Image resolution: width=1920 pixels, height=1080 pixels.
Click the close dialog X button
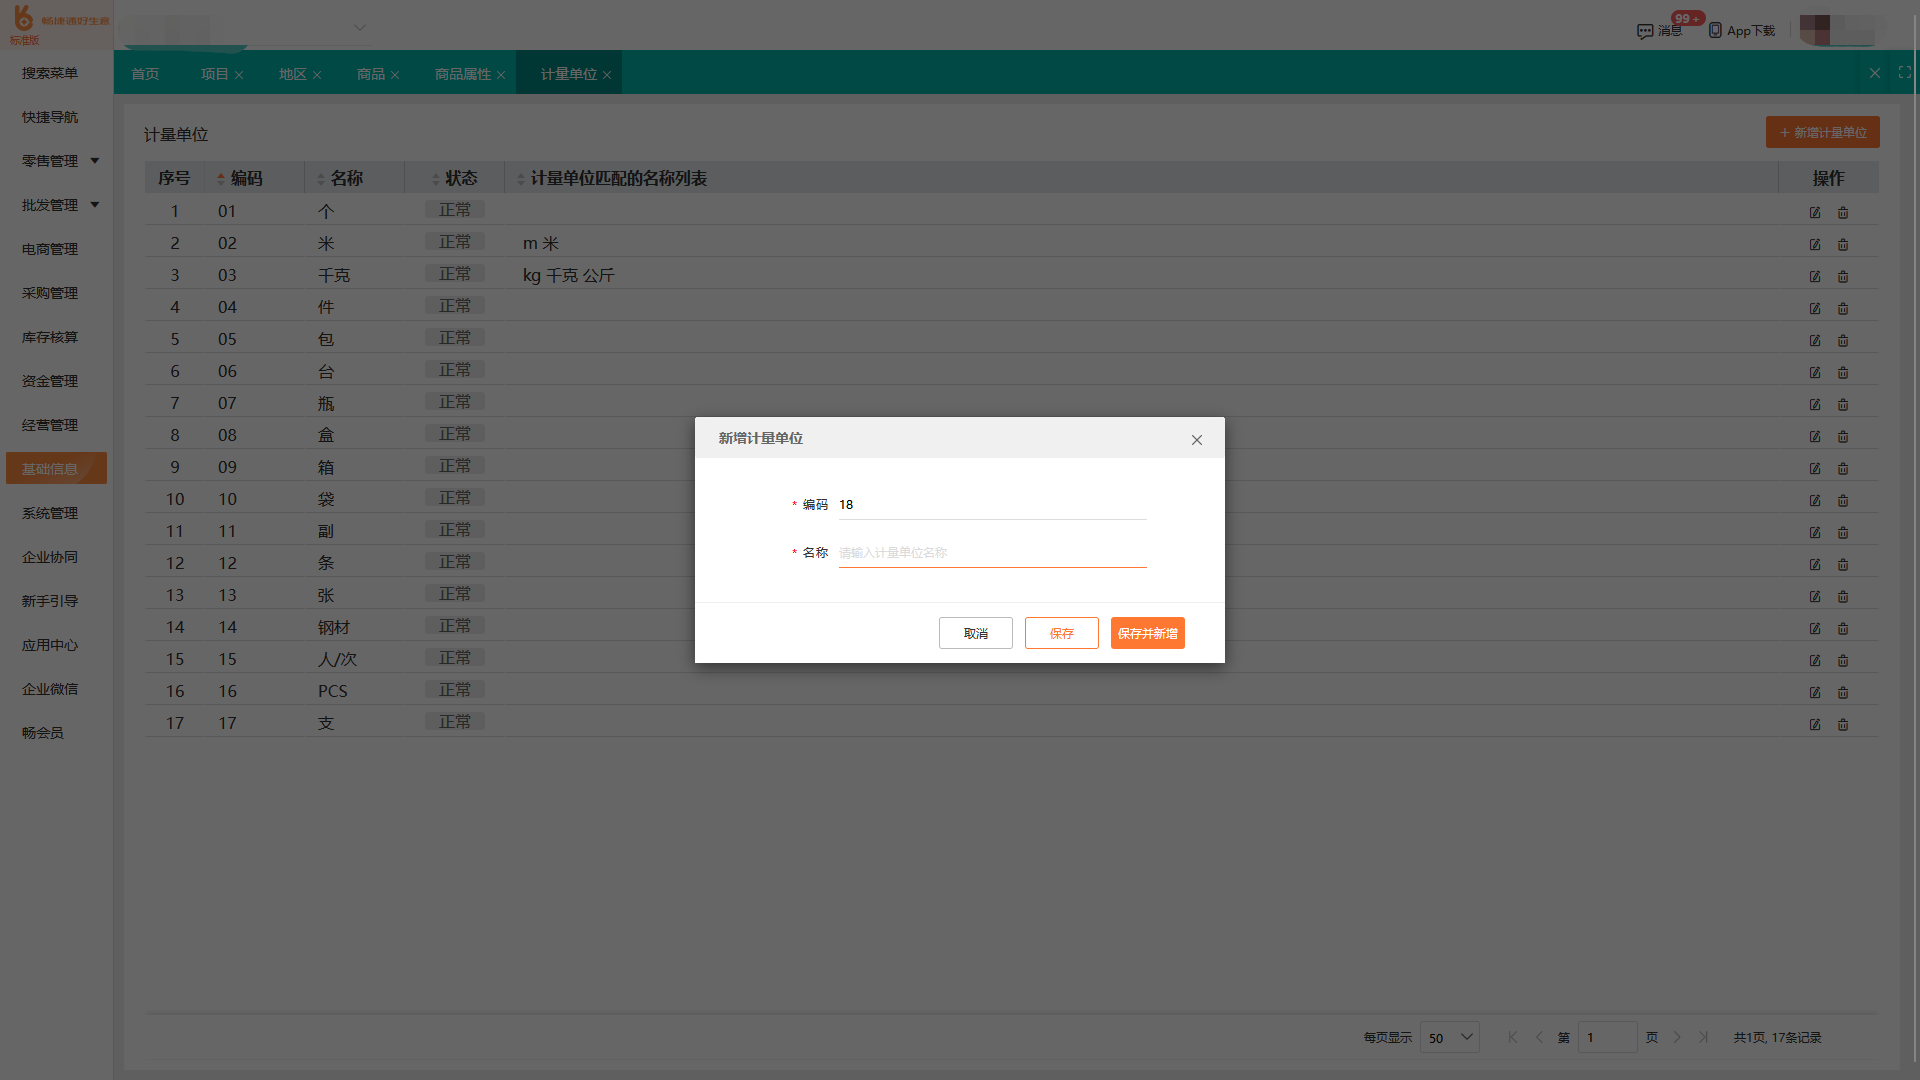pos(1197,439)
